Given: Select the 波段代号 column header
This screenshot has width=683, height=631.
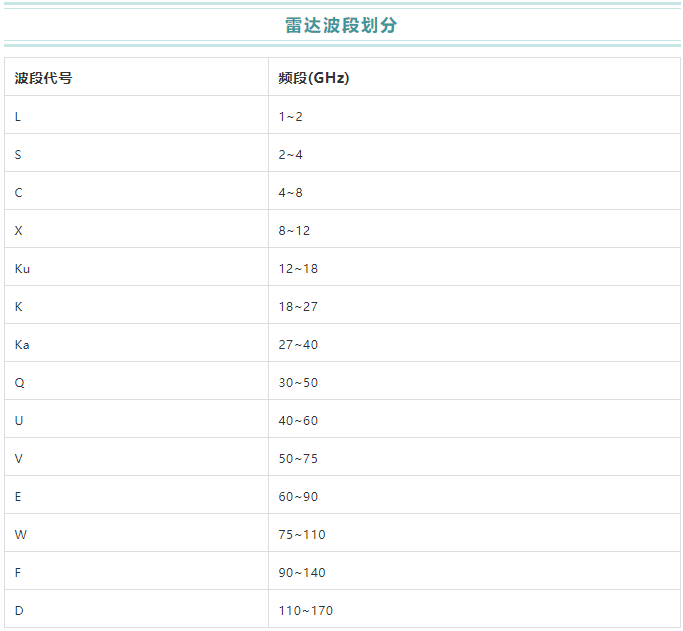Looking at the screenshot, I should 43,78.
